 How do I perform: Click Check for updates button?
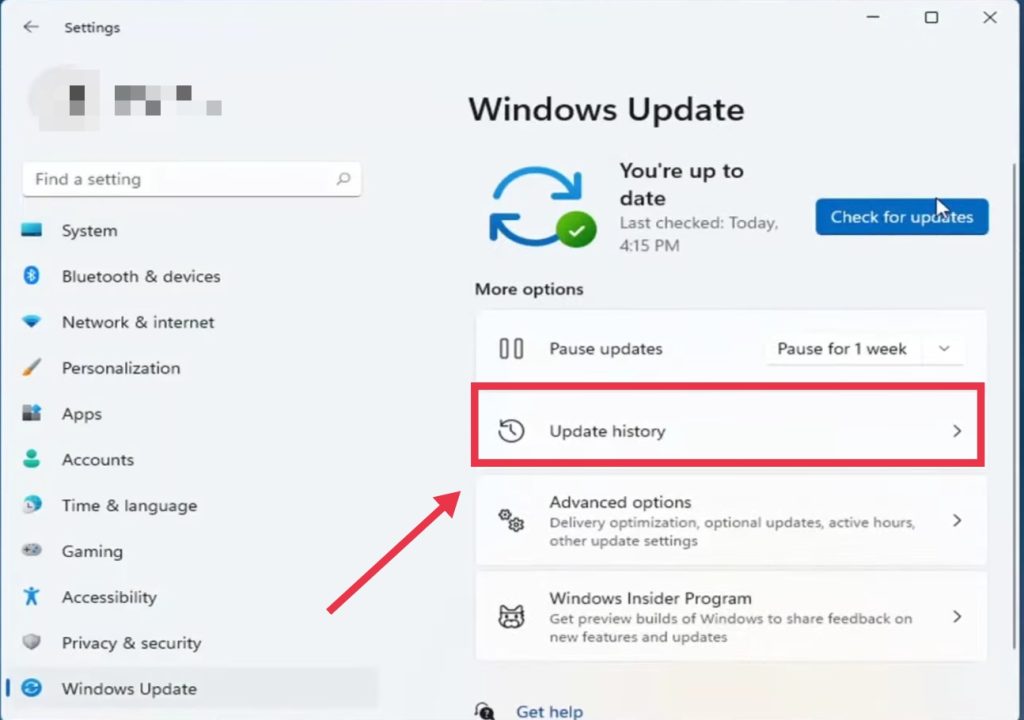(x=901, y=216)
